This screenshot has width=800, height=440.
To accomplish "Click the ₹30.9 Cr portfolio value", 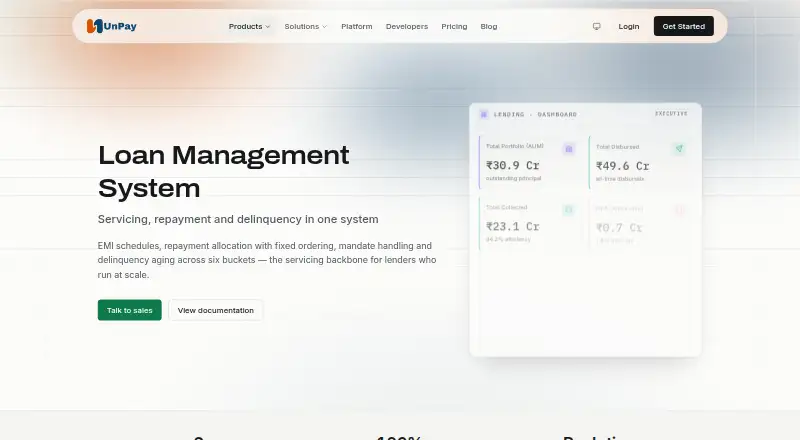I will point(512,165).
